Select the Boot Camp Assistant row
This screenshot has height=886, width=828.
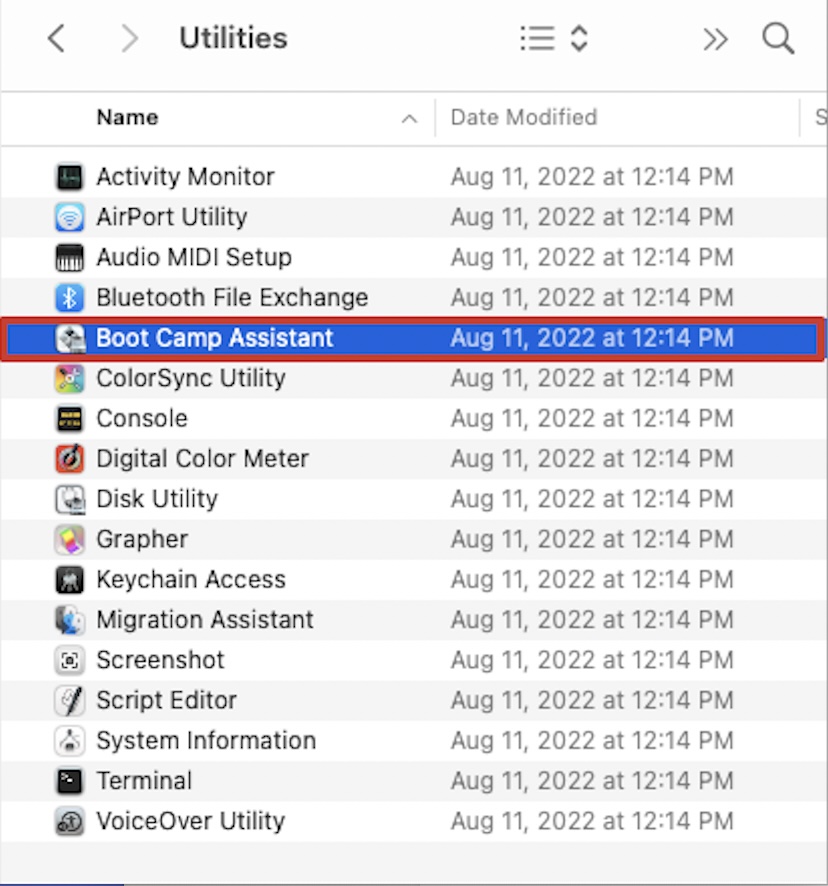point(214,338)
